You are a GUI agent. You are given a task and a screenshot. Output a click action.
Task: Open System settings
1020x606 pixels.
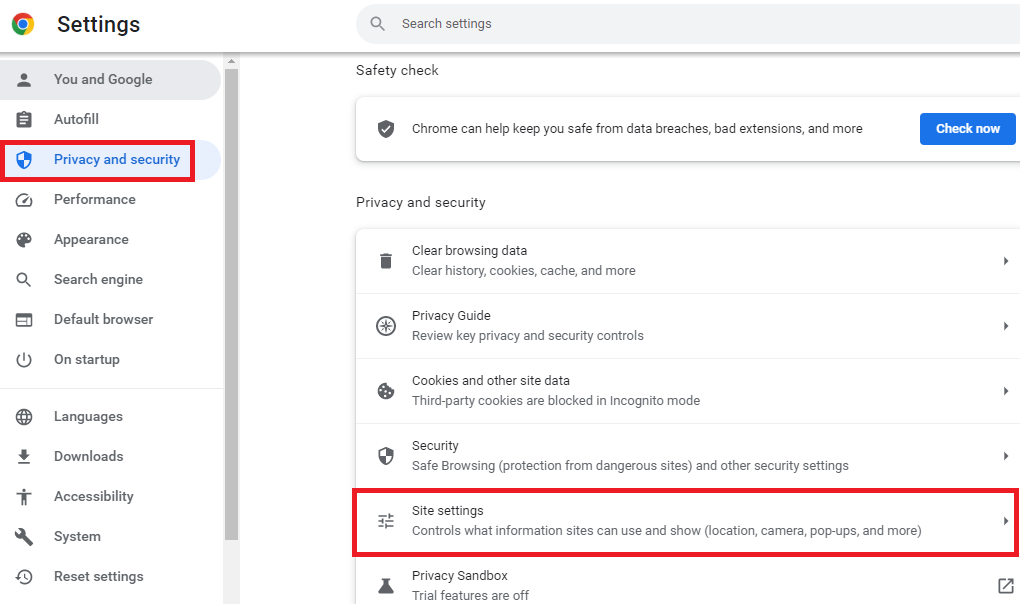click(x=111, y=536)
